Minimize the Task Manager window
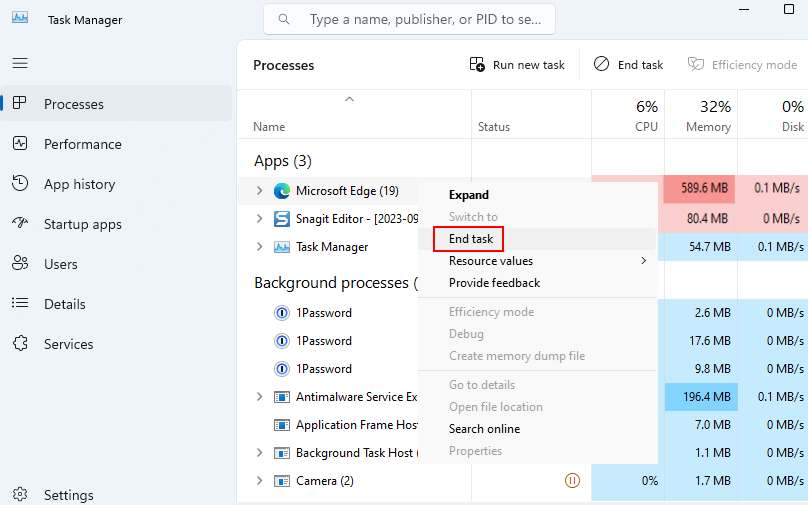The image size is (808, 505). [744, 9]
